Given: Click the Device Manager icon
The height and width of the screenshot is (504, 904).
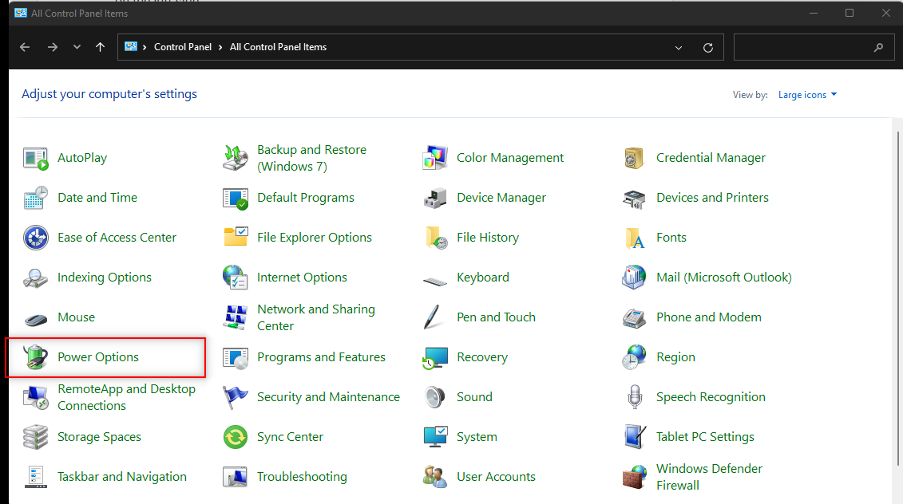Looking at the screenshot, I should click(x=435, y=198).
